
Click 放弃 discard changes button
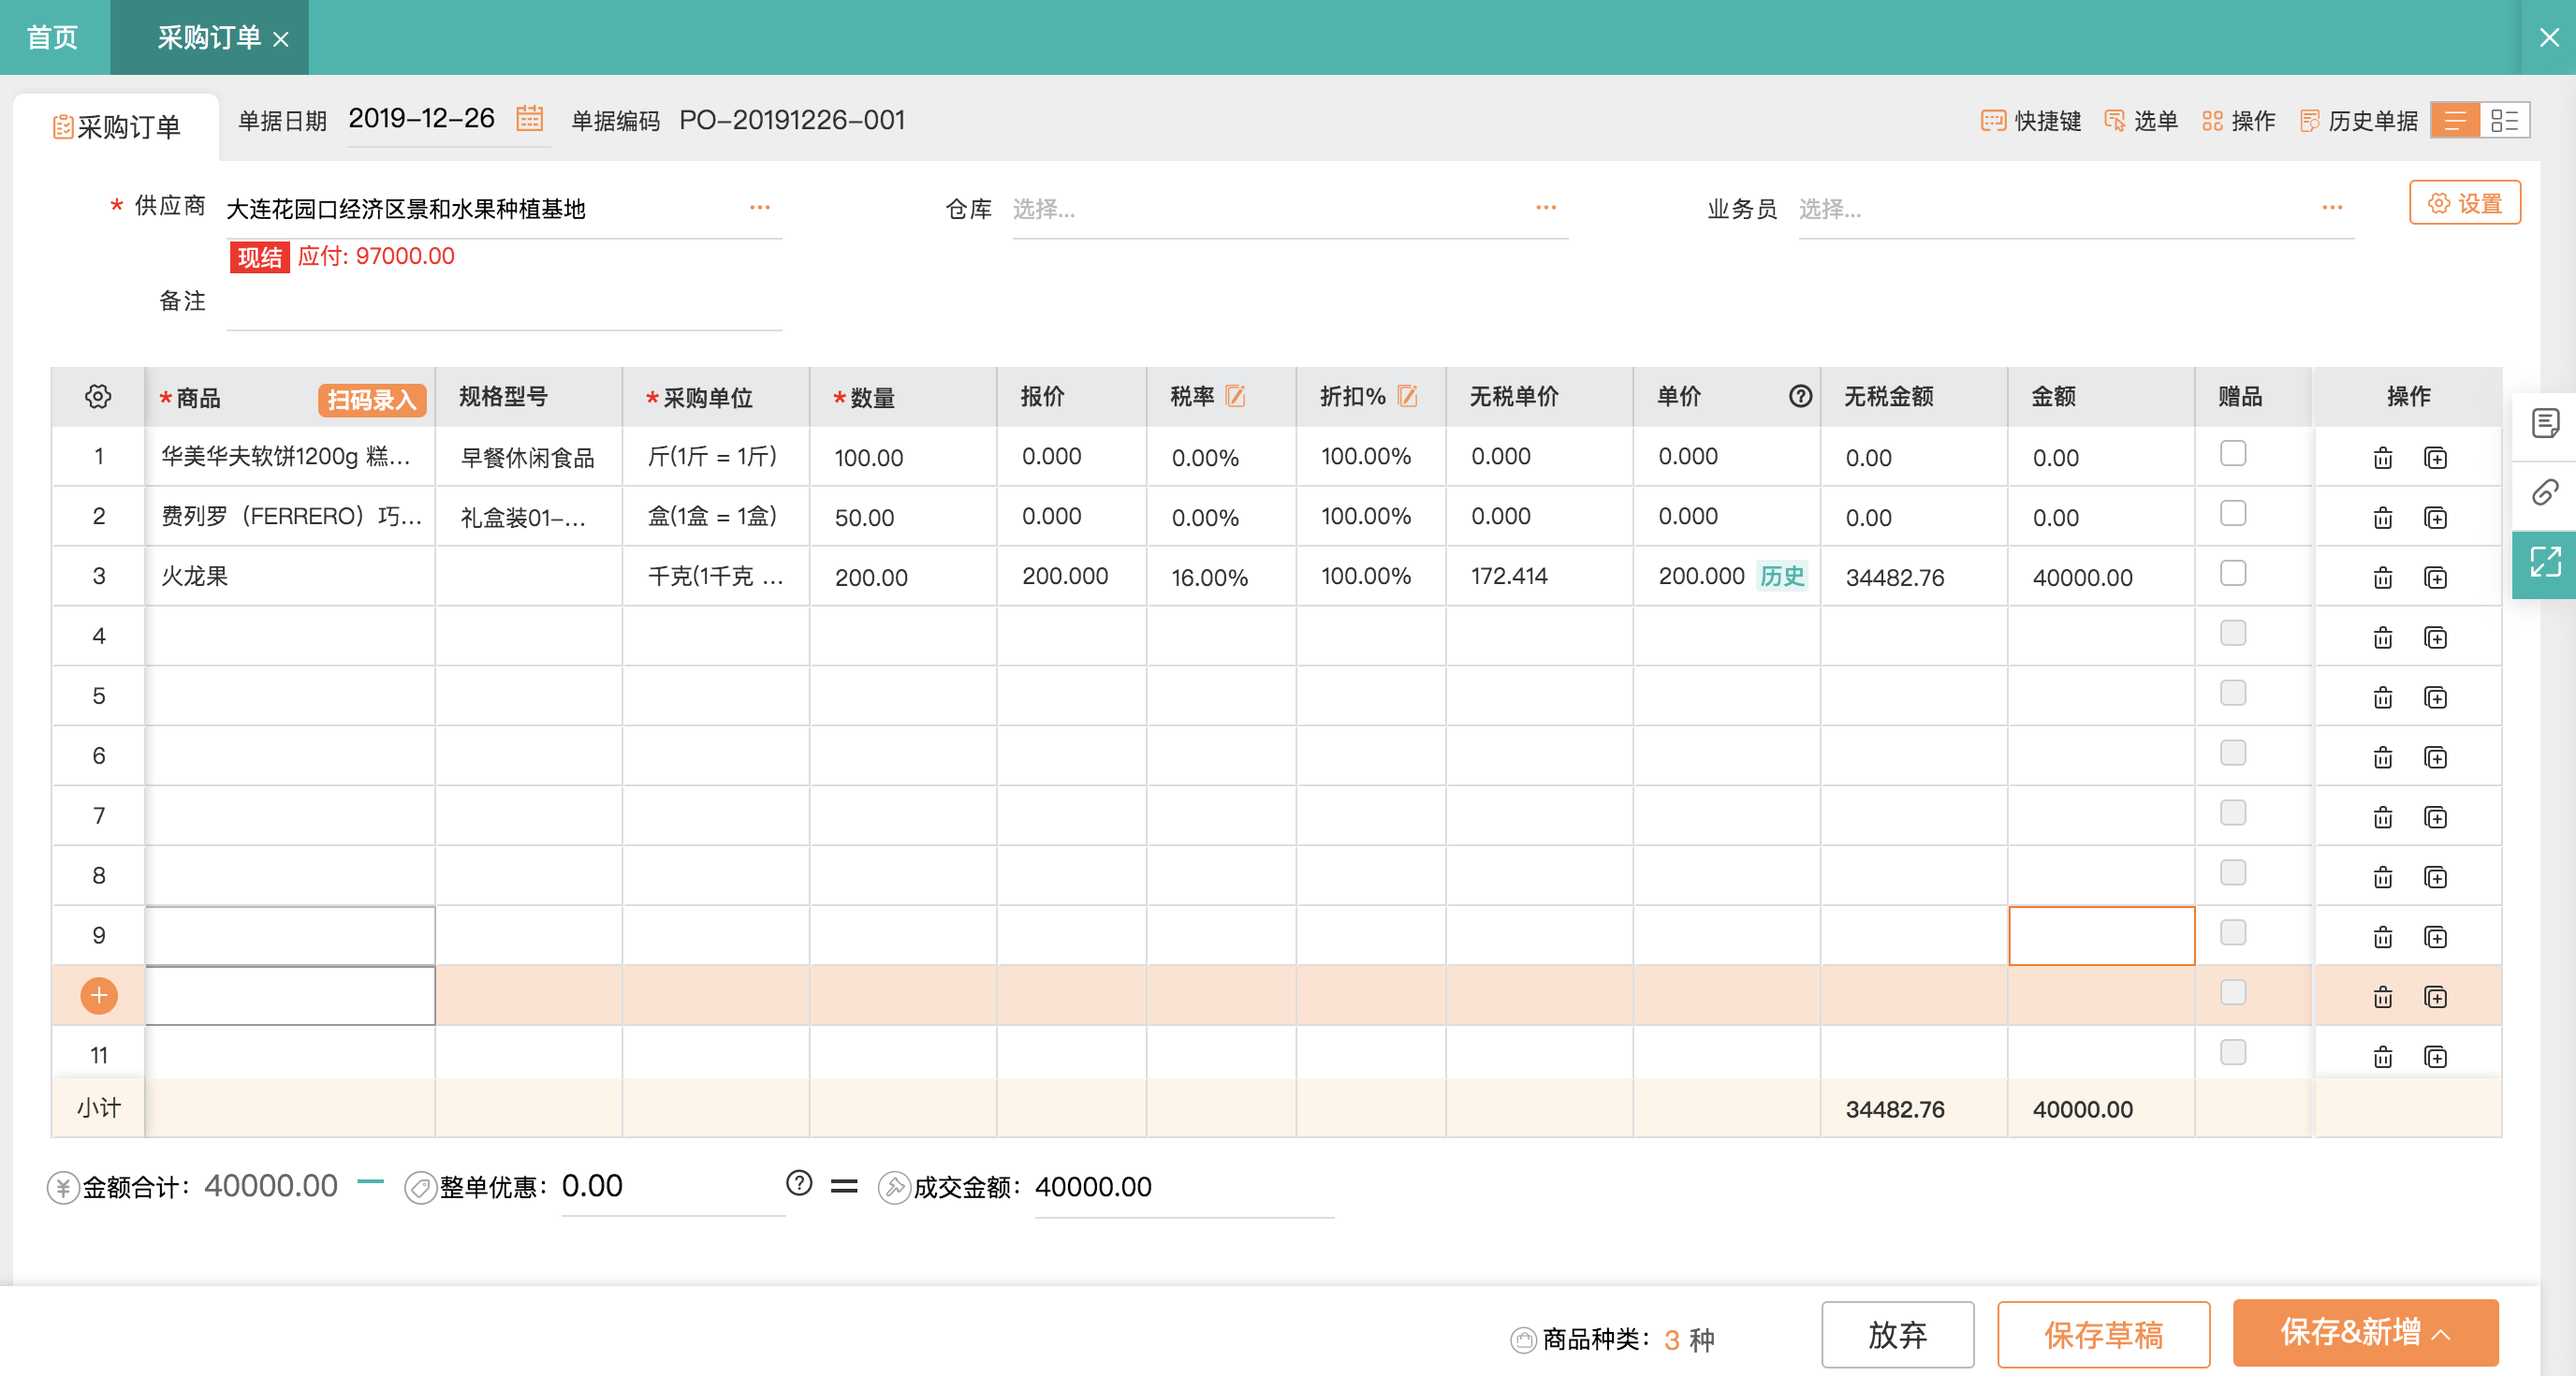[1895, 1330]
